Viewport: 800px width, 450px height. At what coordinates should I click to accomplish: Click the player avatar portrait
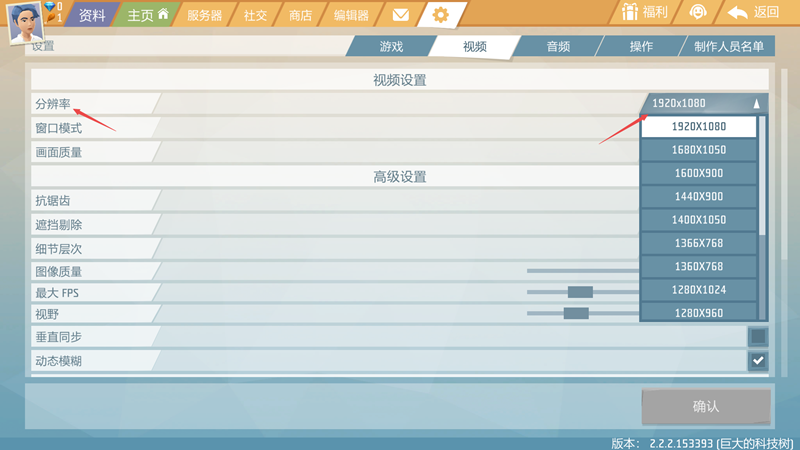click(x=22, y=20)
